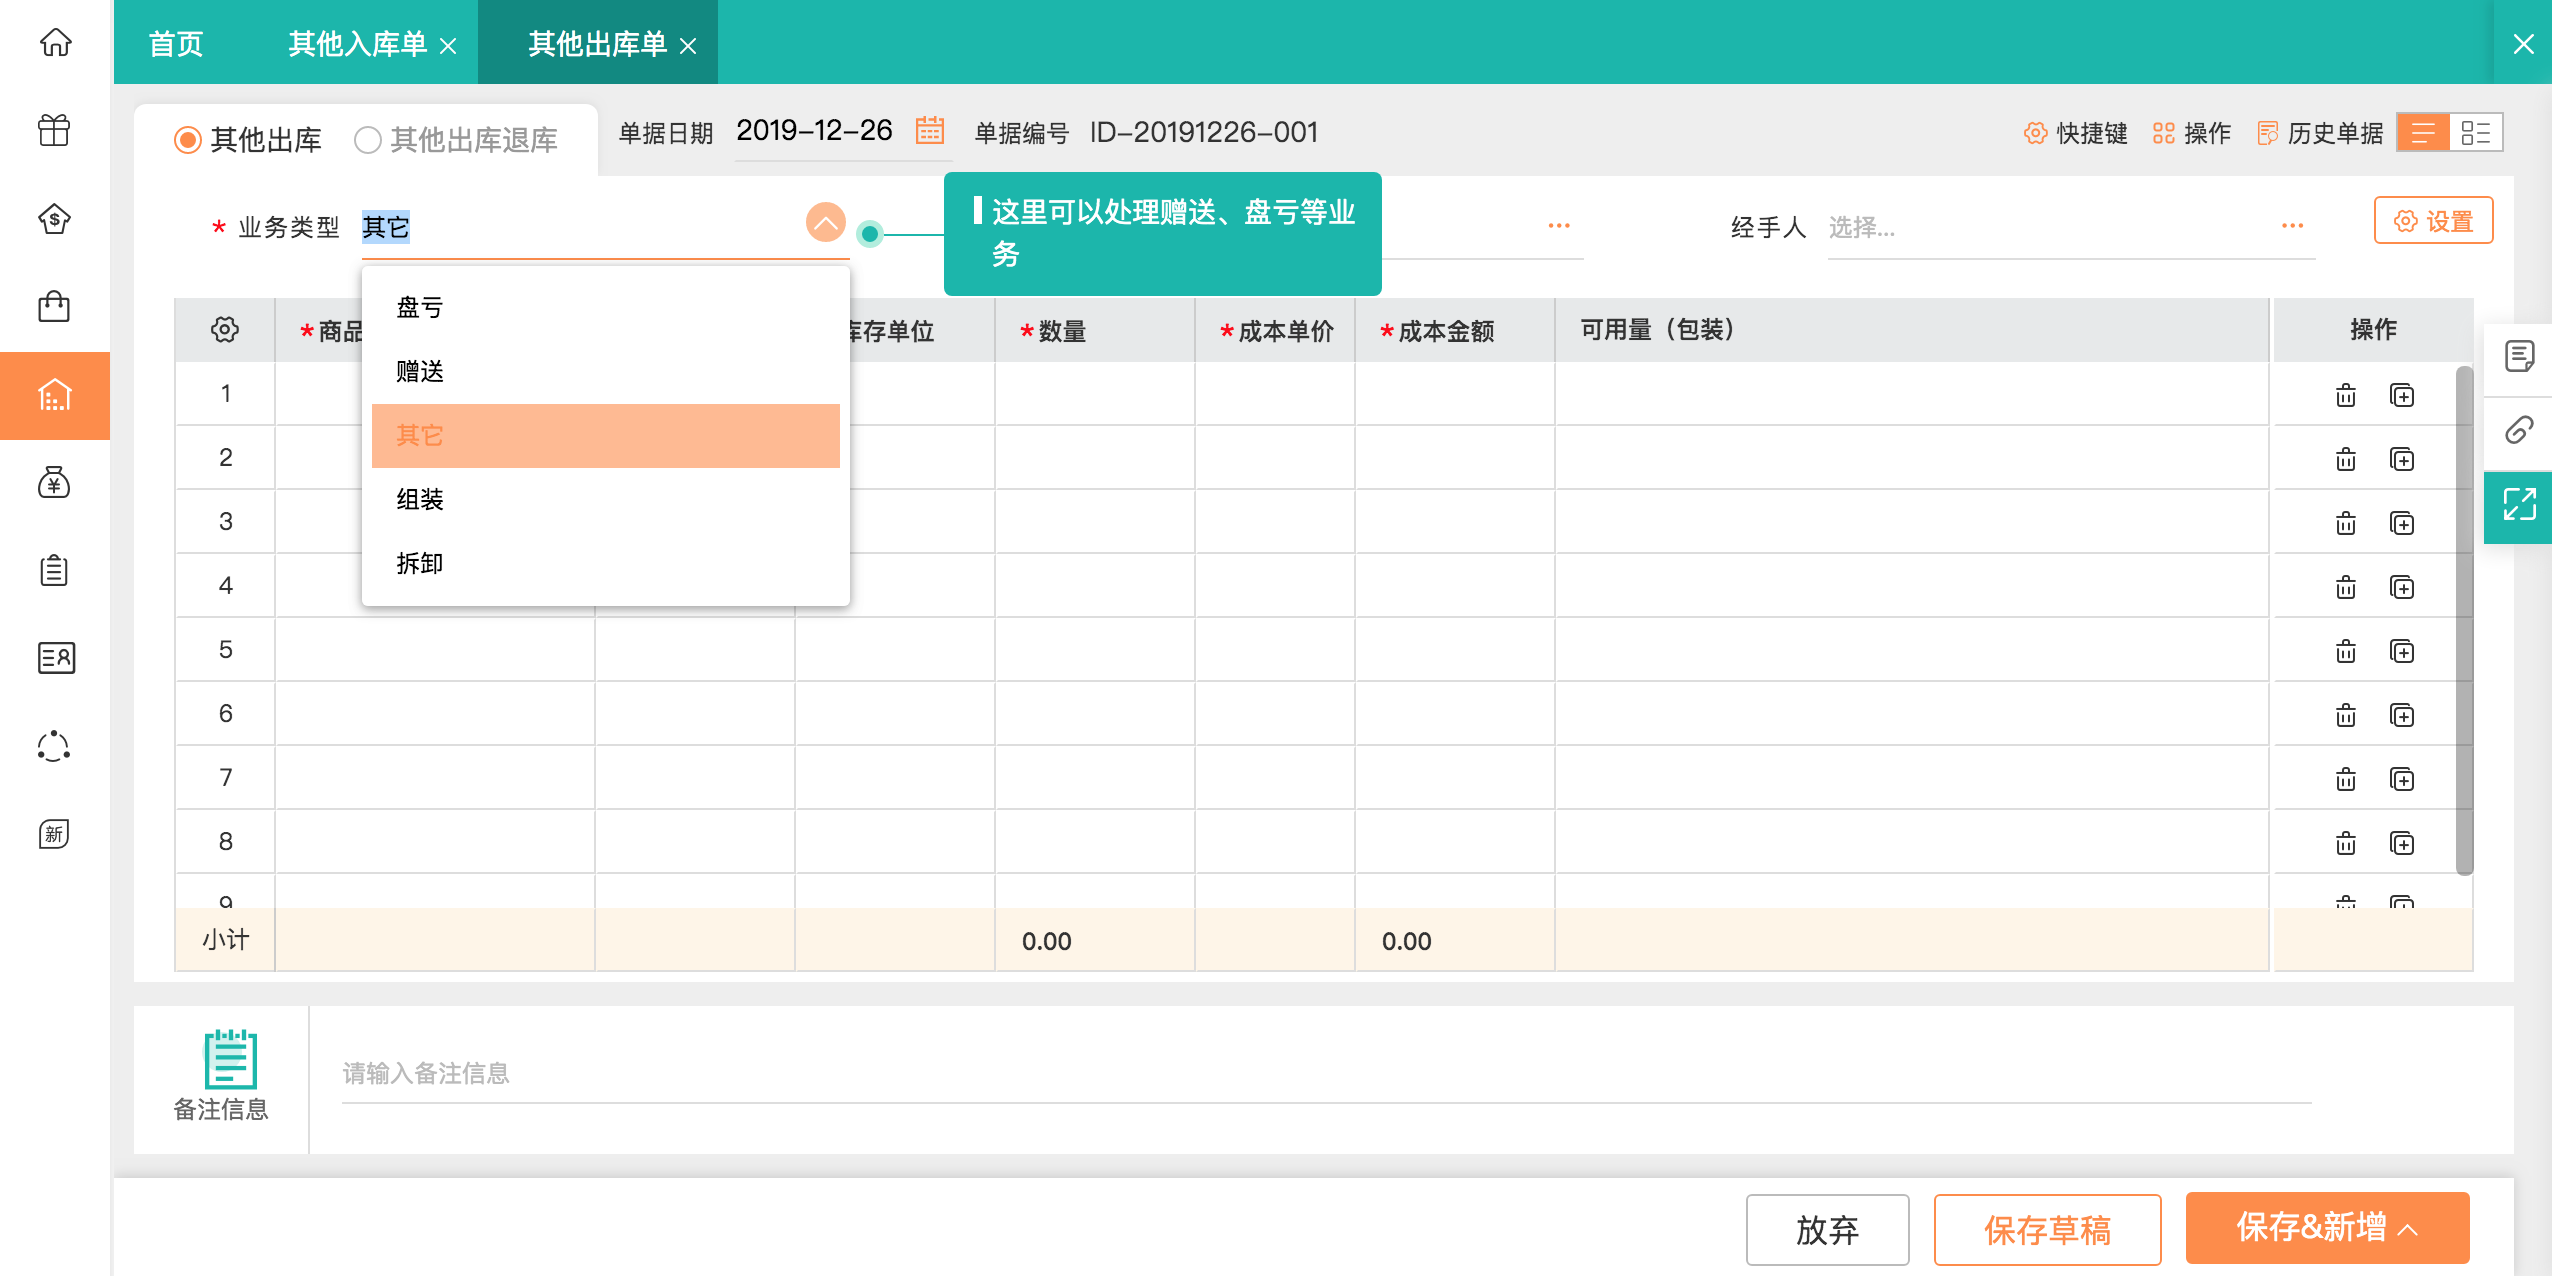
Task: Open the calendar date picker icon
Action: [x=929, y=133]
